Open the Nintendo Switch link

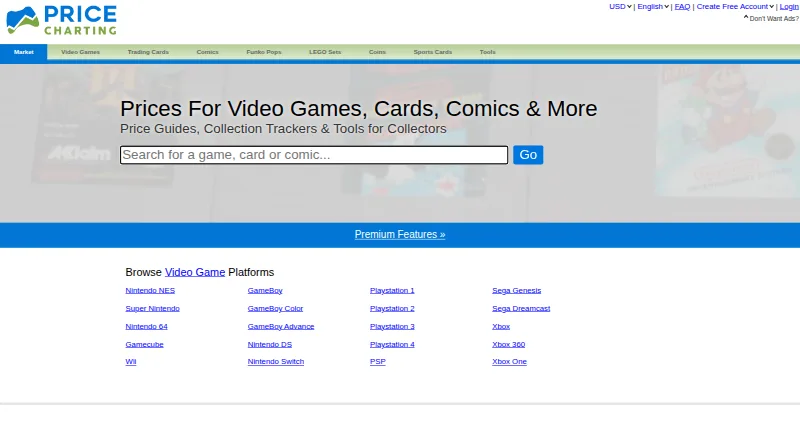tap(276, 361)
